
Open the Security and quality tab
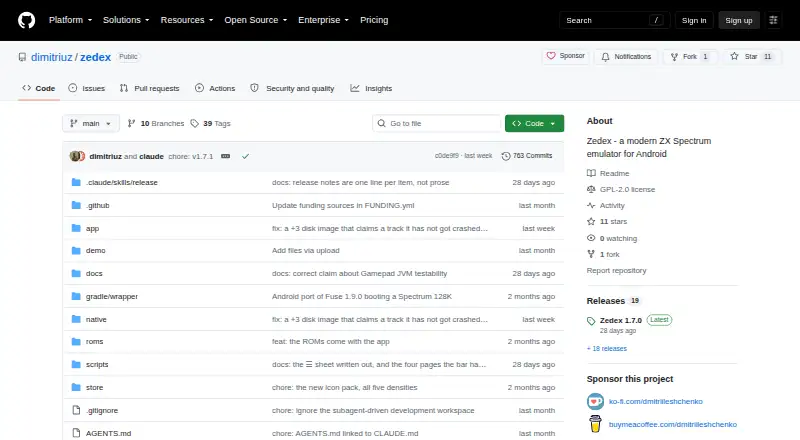pyautogui.click(x=292, y=88)
